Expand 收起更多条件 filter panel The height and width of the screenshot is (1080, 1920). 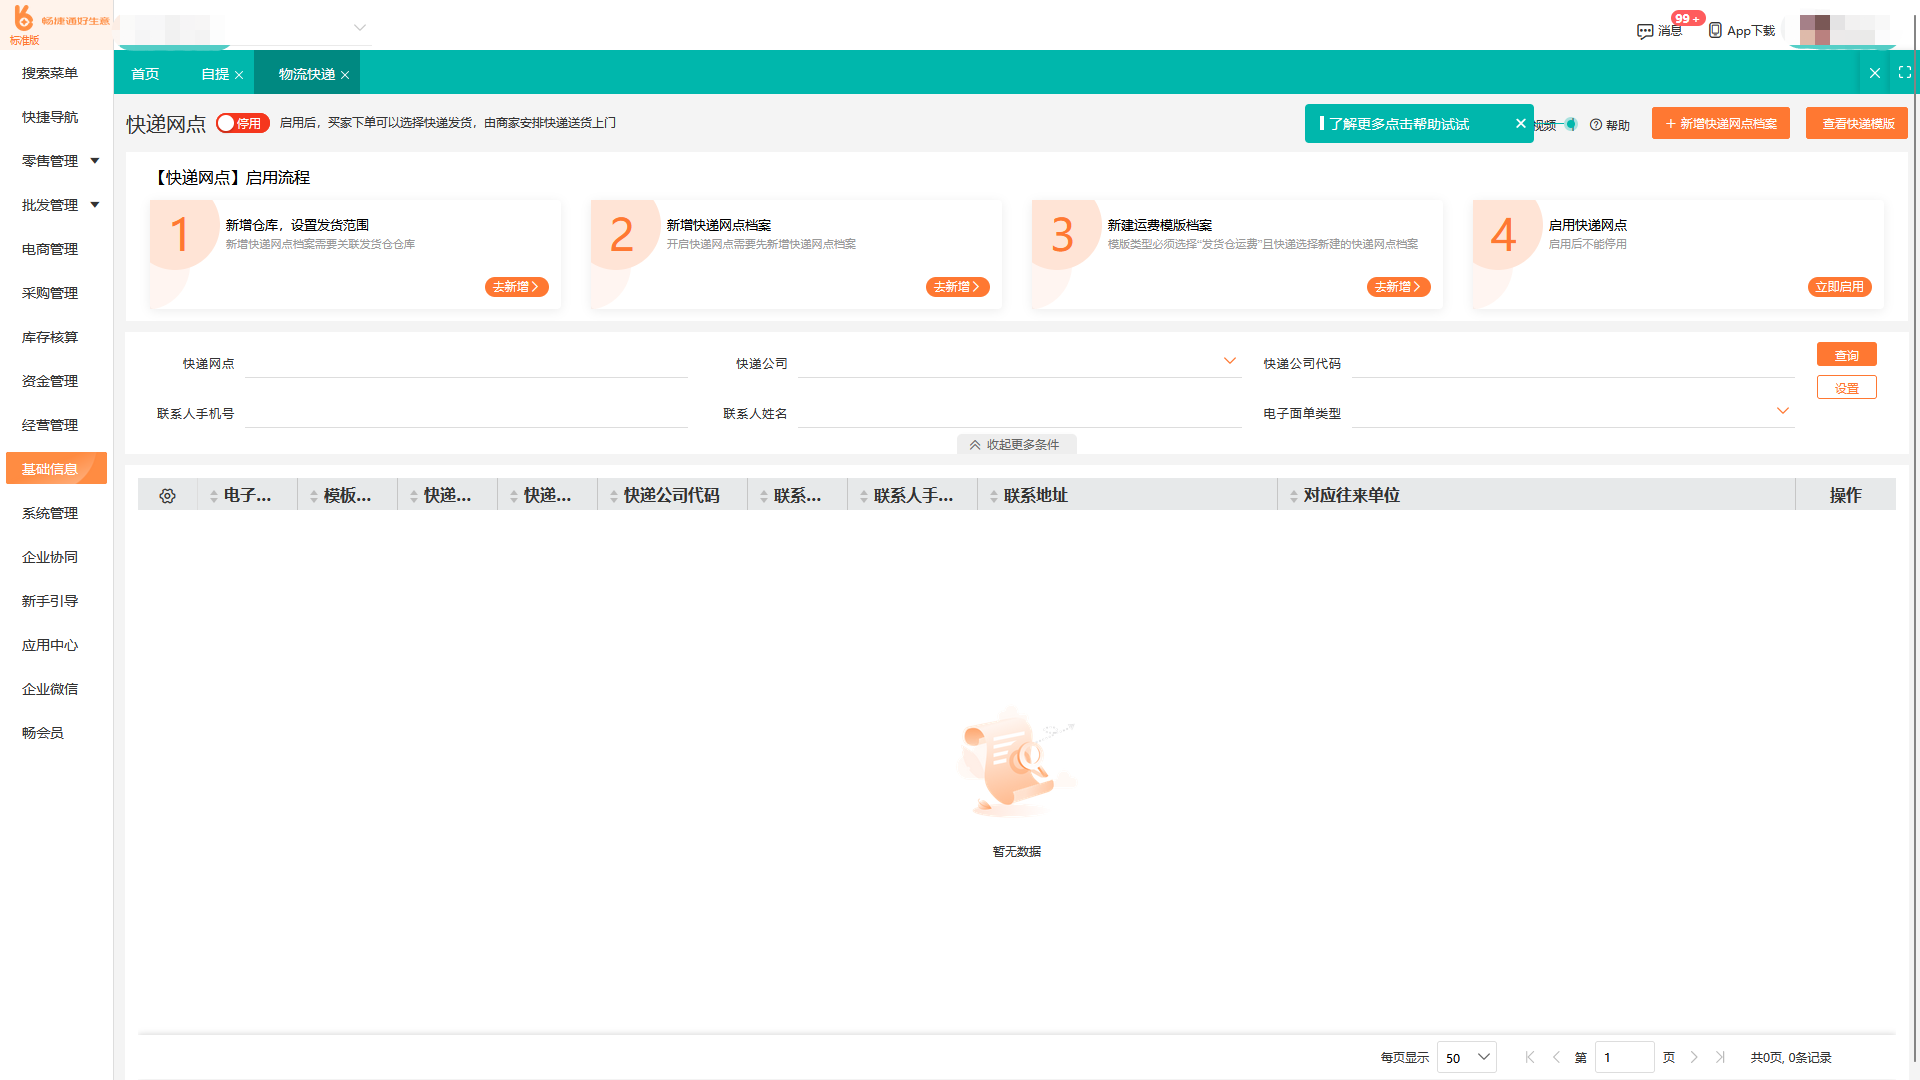[1014, 444]
